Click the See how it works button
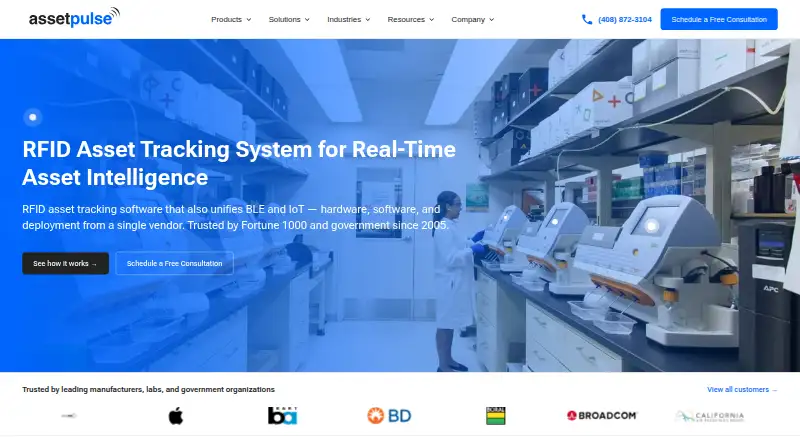 click(65, 263)
